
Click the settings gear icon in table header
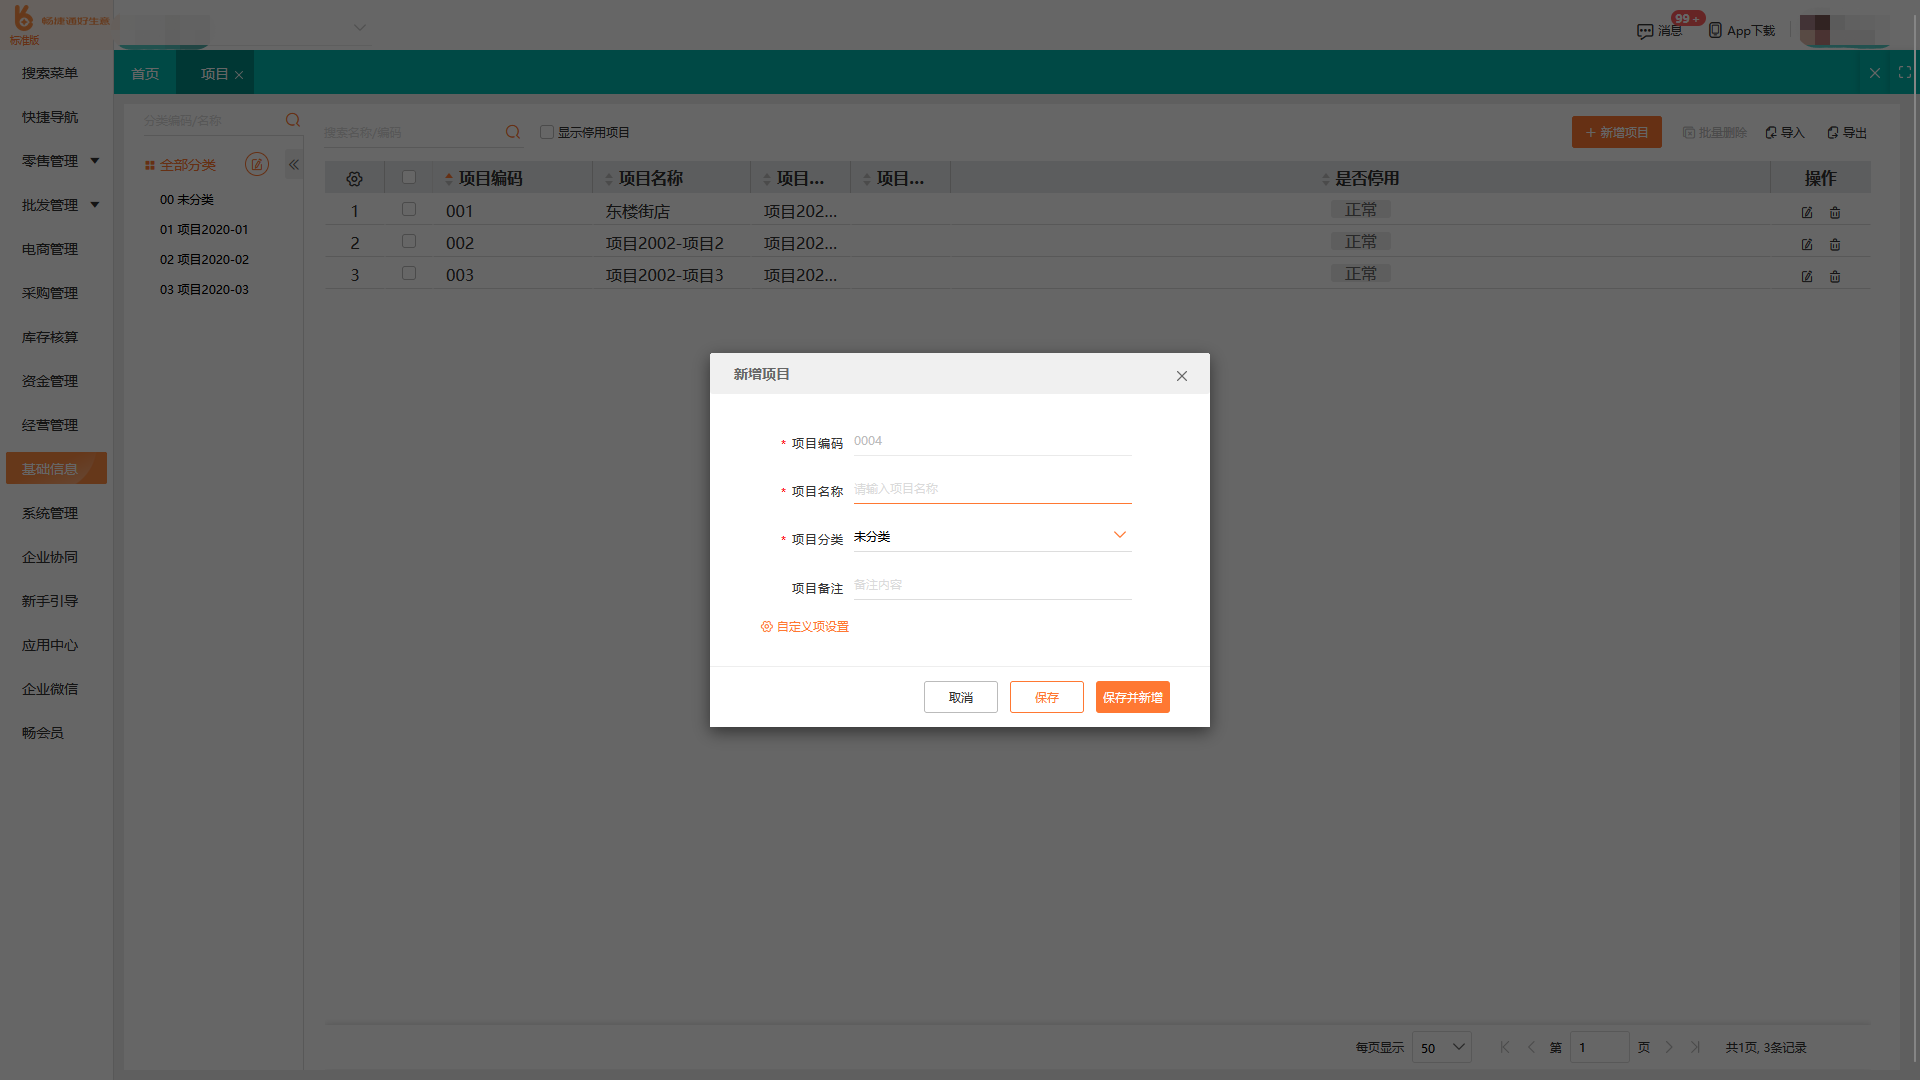coord(353,178)
